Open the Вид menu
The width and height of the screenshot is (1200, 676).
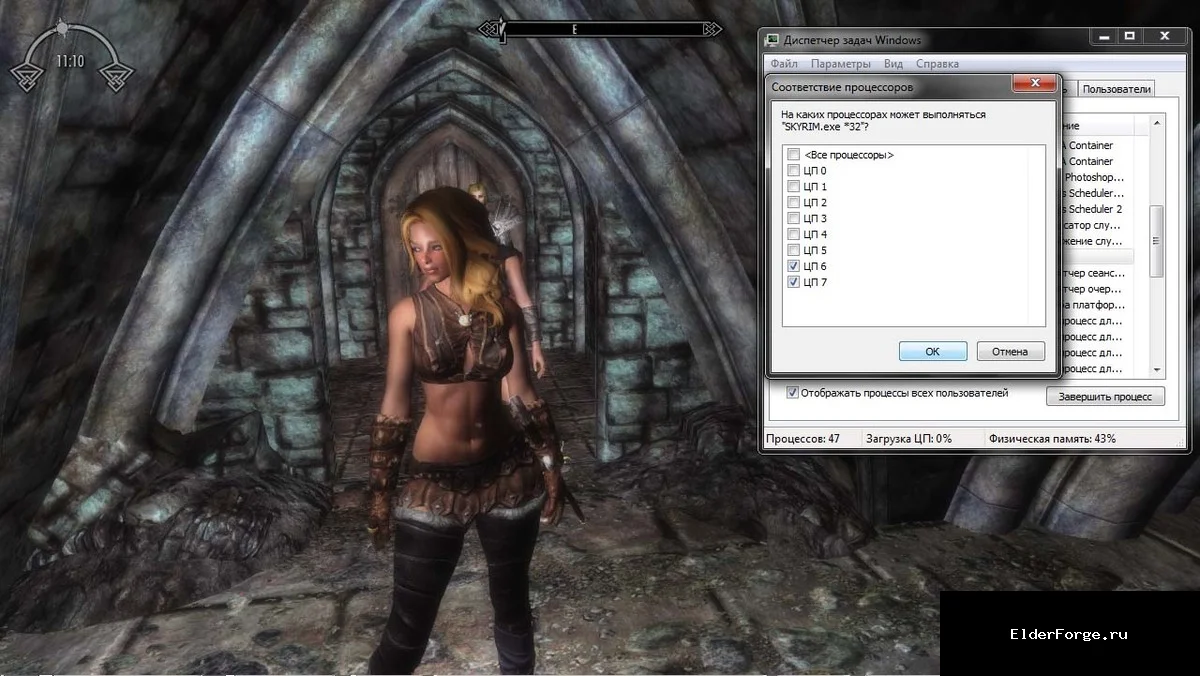[893, 64]
